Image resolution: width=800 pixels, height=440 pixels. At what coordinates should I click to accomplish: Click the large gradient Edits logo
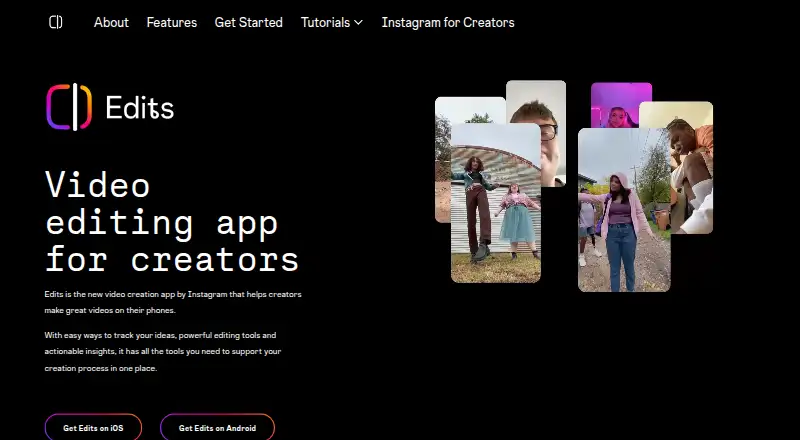69,107
